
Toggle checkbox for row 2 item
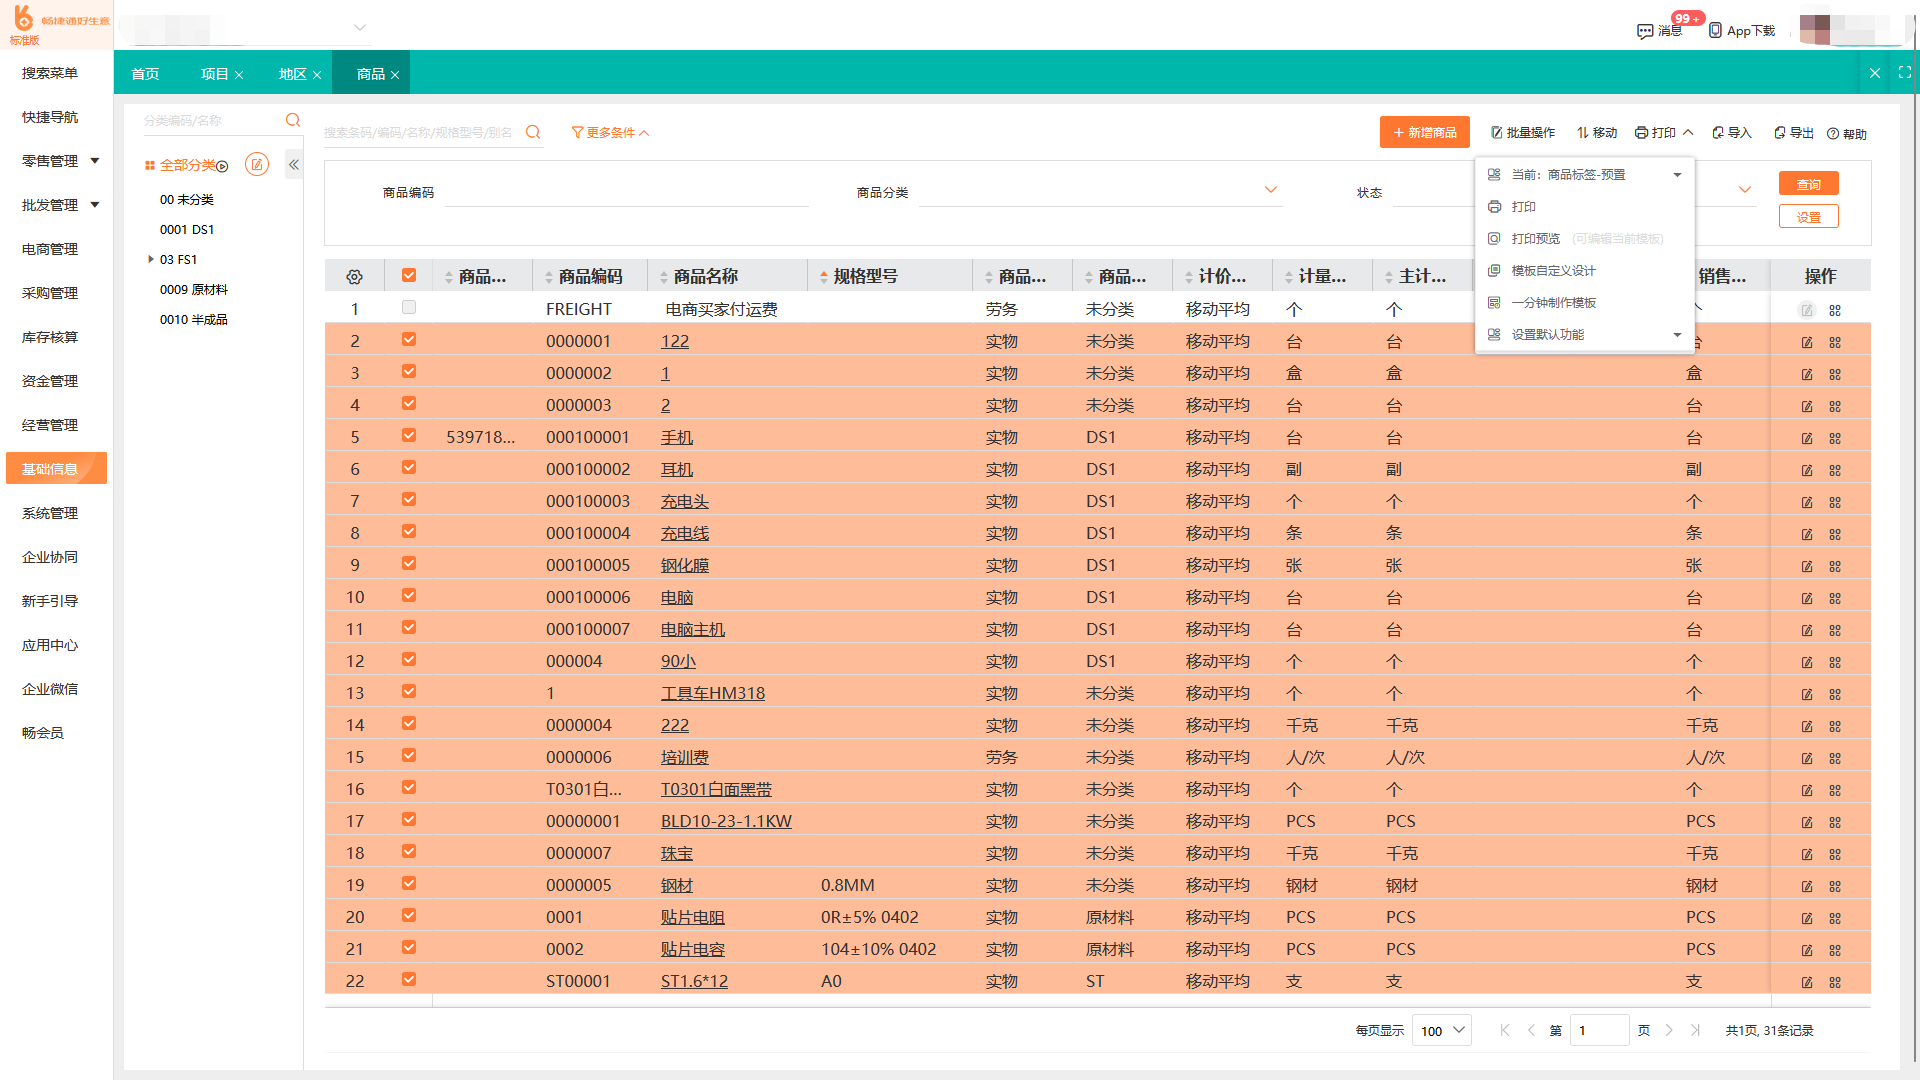(x=409, y=339)
